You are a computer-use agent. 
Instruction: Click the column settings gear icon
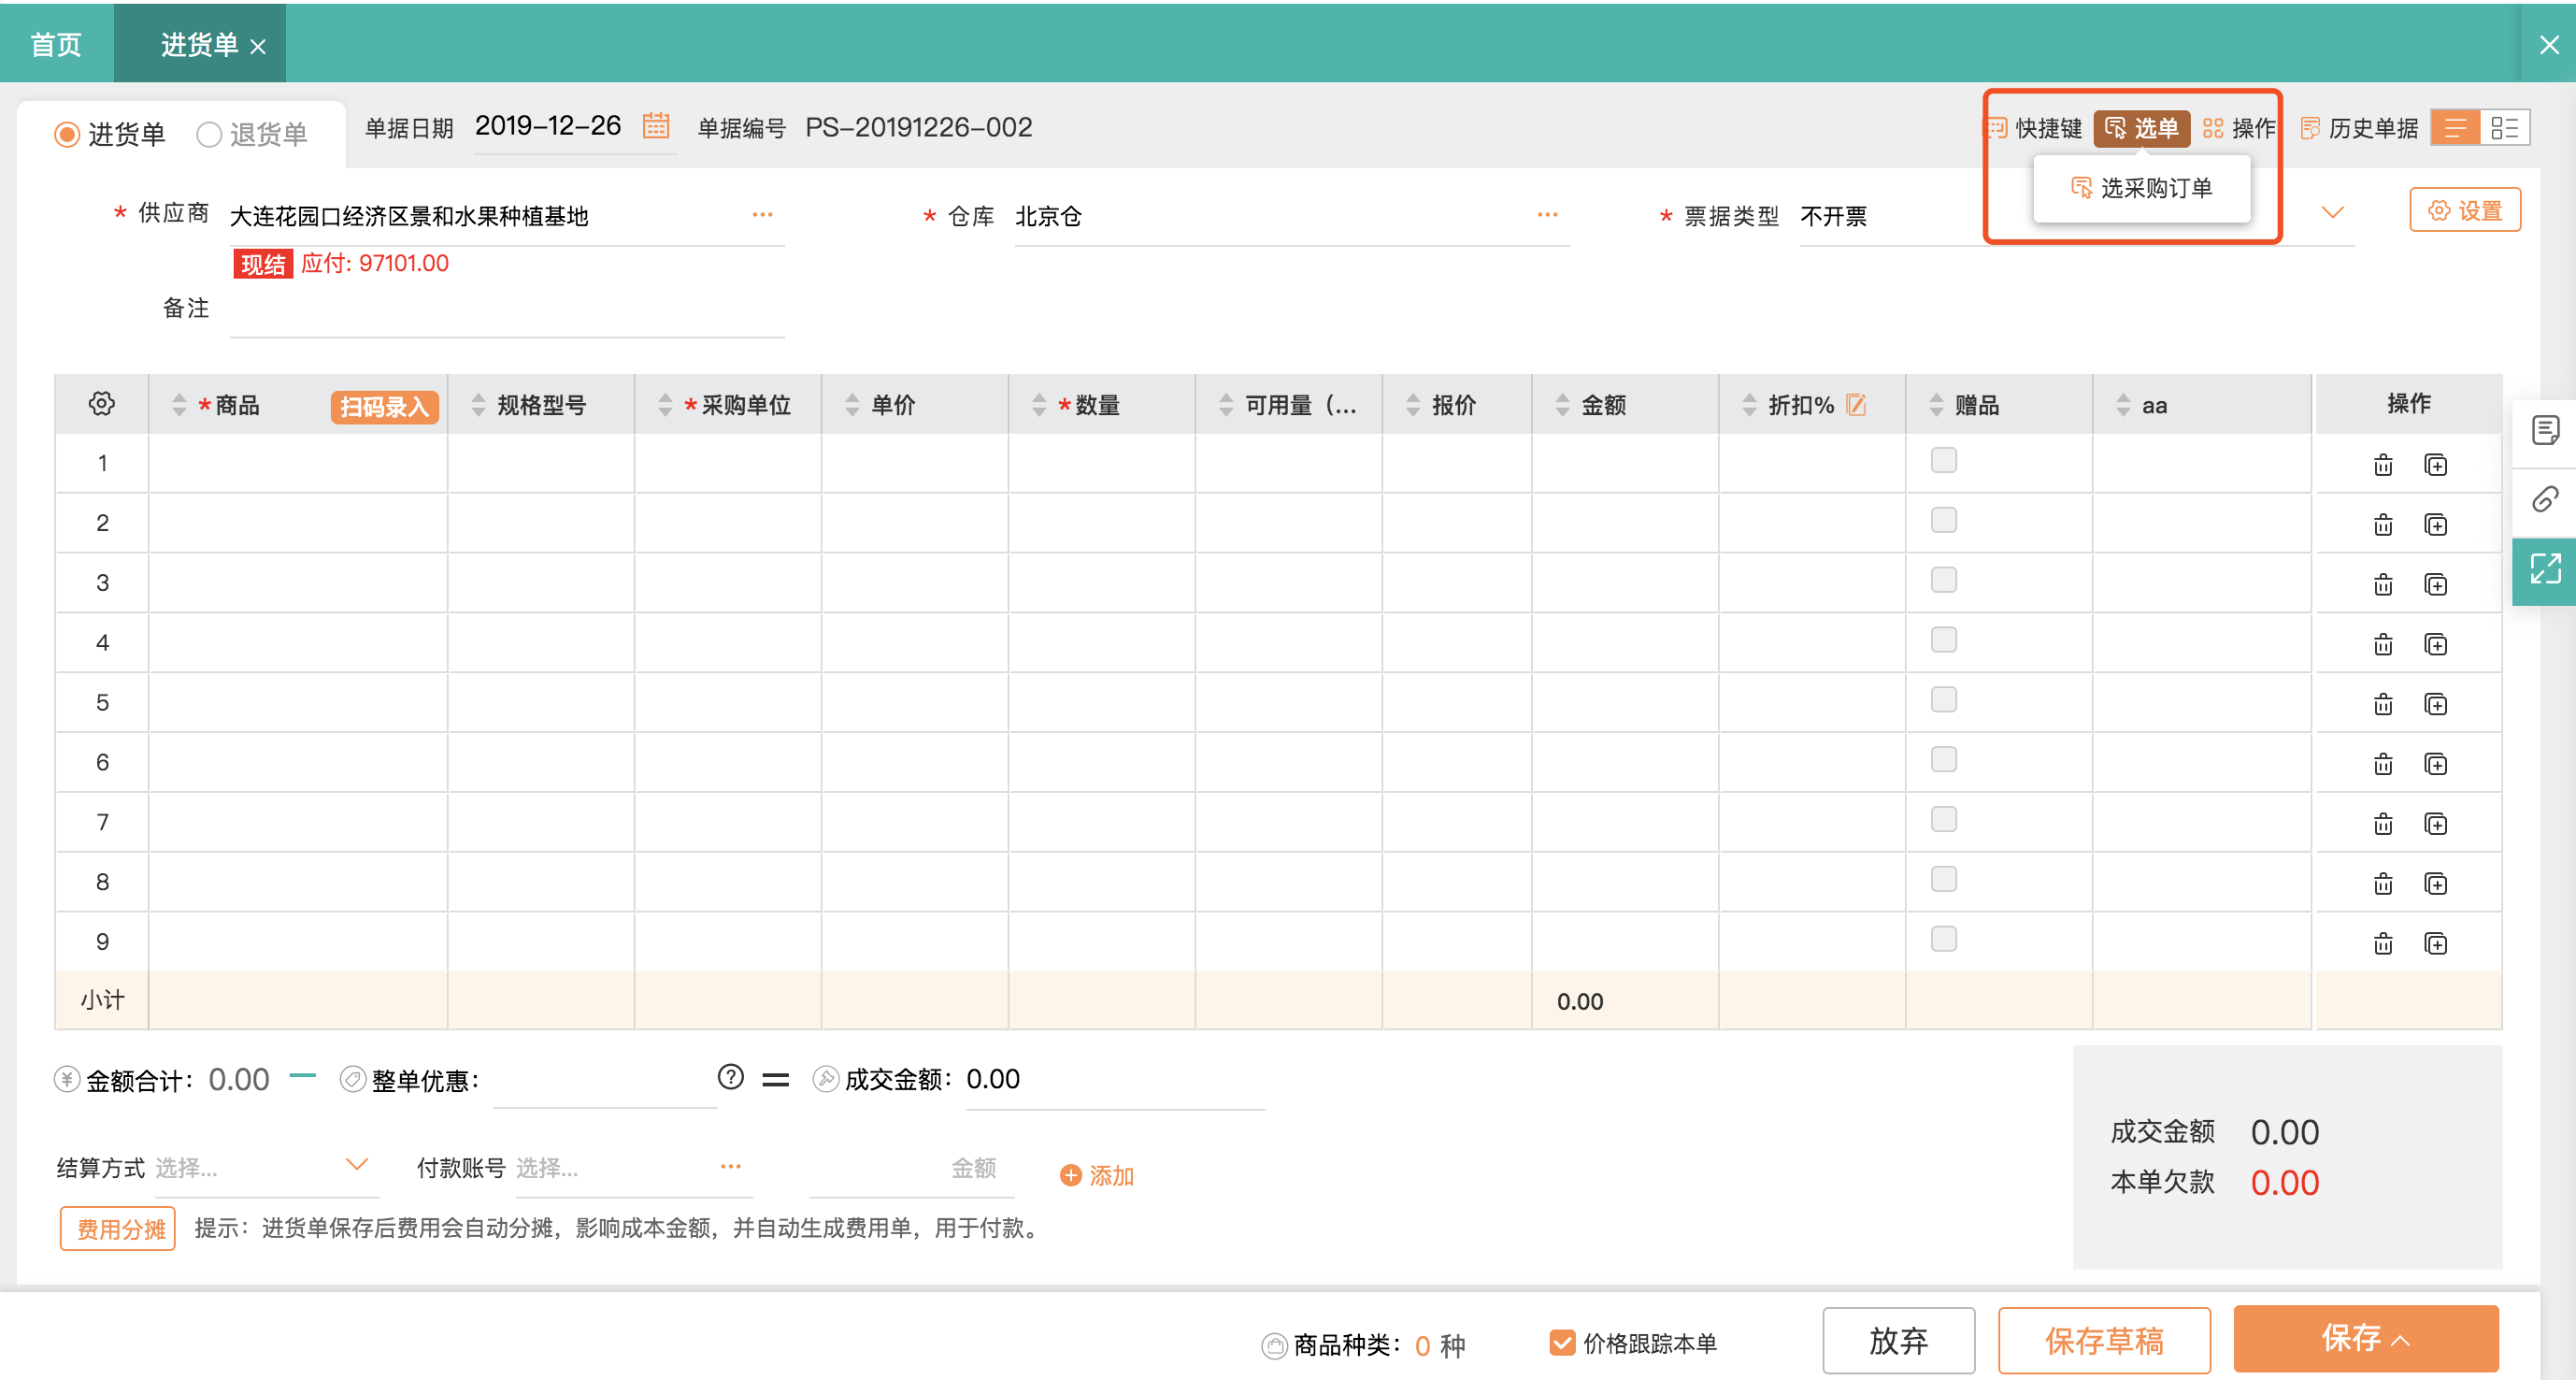tap(102, 404)
